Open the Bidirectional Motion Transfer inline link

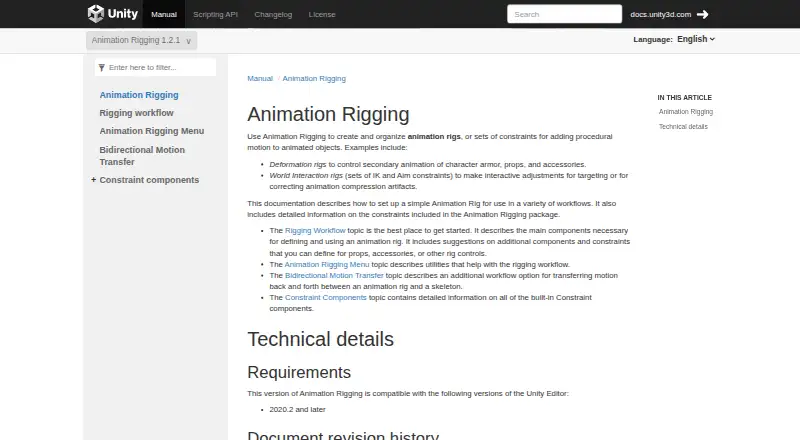pyautogui.click(x=334, y=276)
